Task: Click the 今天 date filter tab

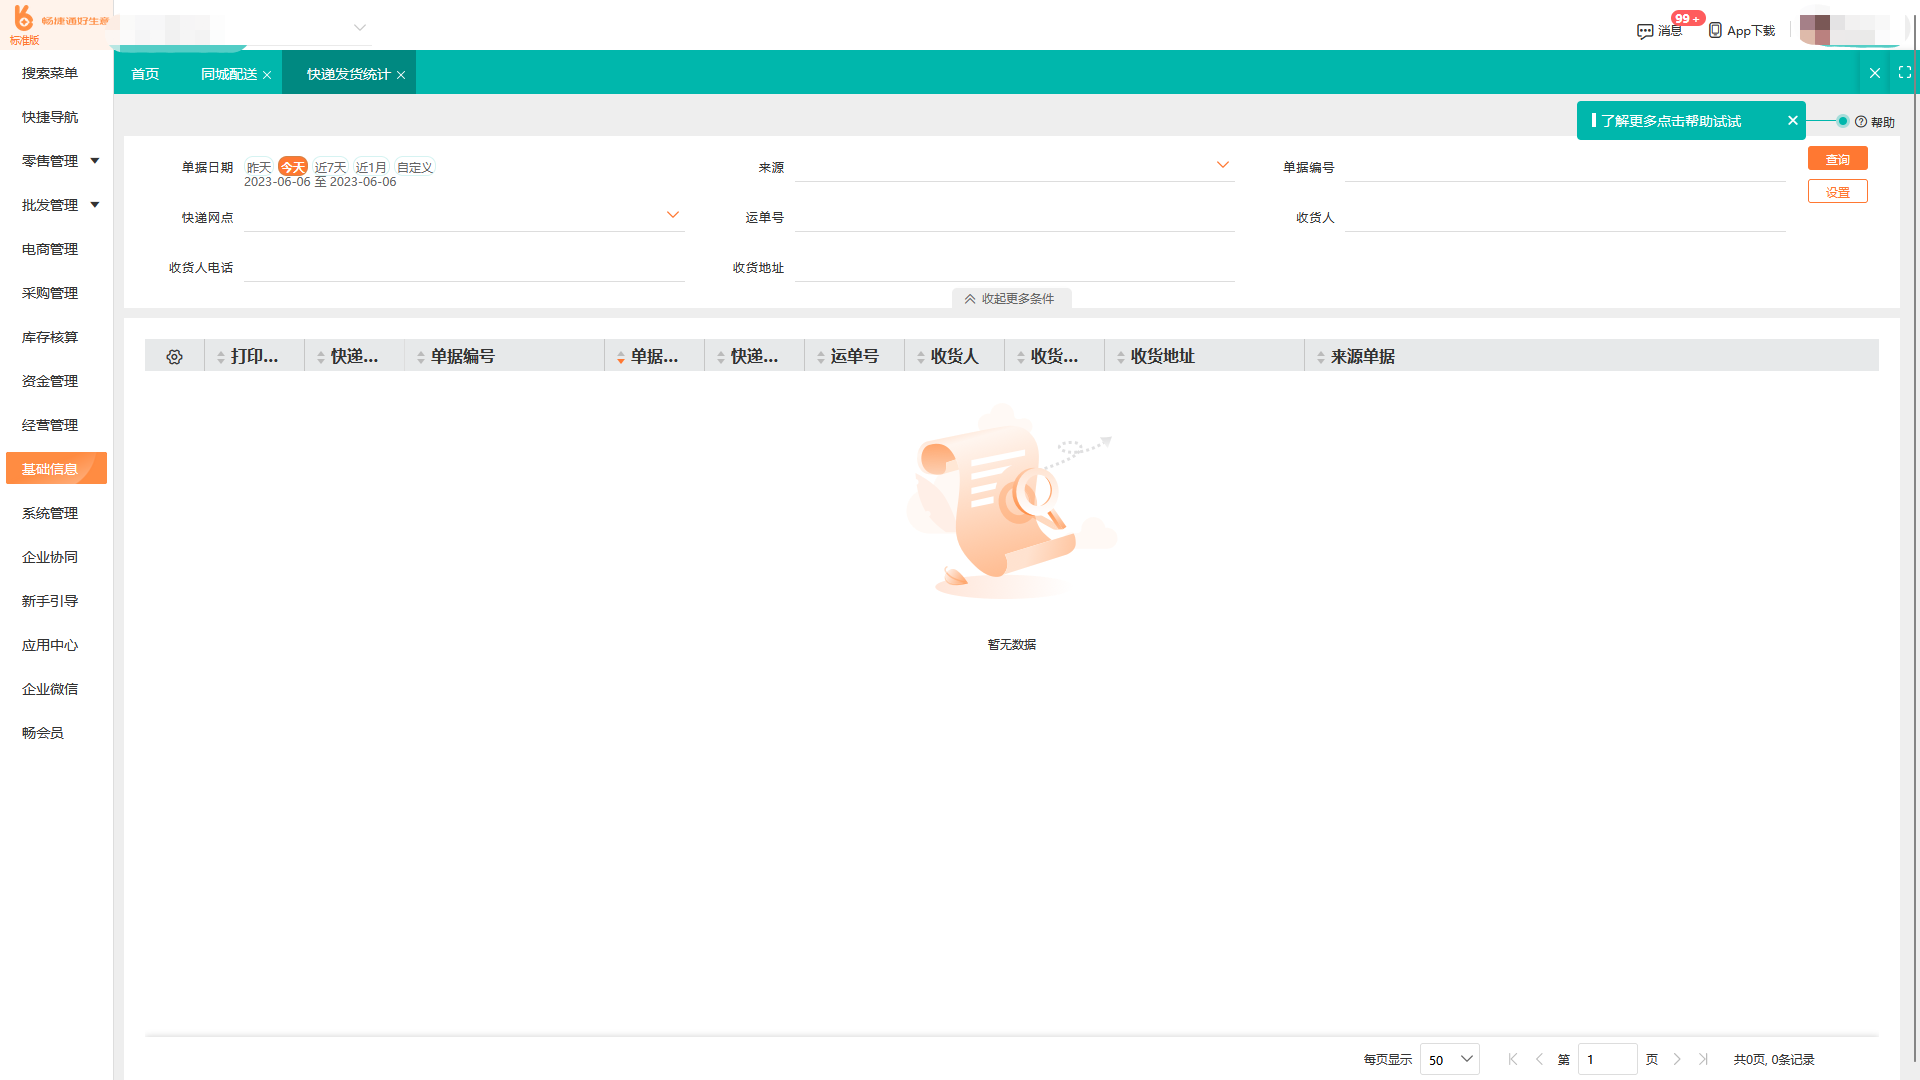Action: click(x=293, y=166)
